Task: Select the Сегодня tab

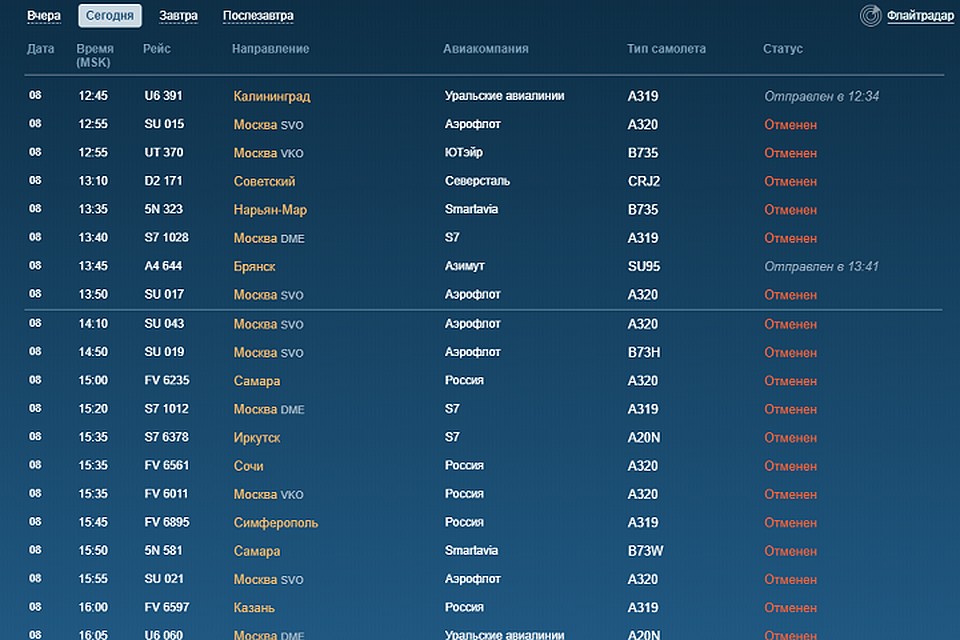Action: pyautogui.click(x=110, y=16)
